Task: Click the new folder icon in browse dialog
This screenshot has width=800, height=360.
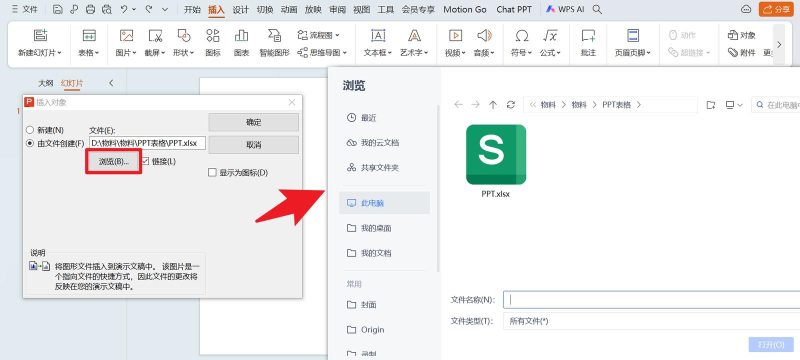Action: tap(711, 105)
